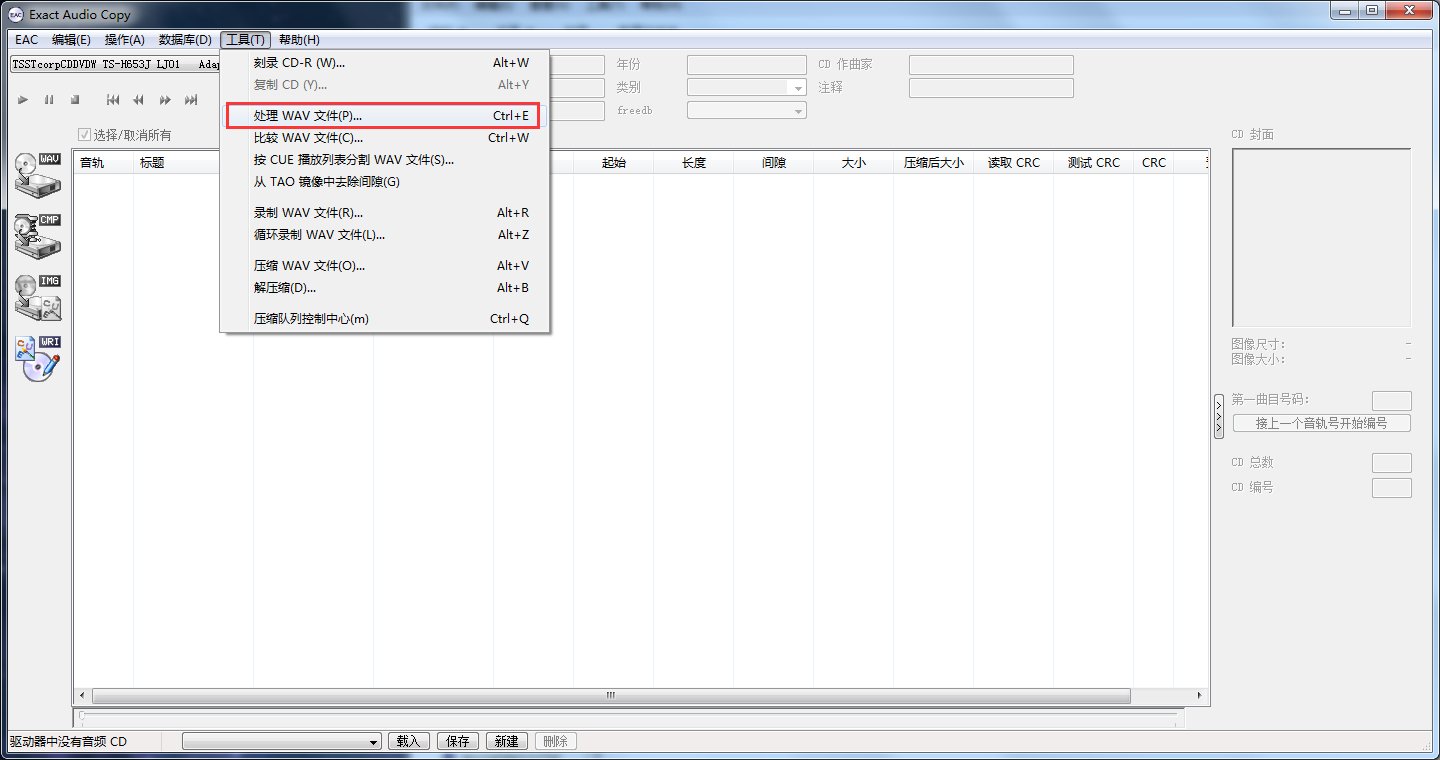Viewport: 1440px width, 760px height.
Task: Click the 载入 button
Action: pos(408,741)
